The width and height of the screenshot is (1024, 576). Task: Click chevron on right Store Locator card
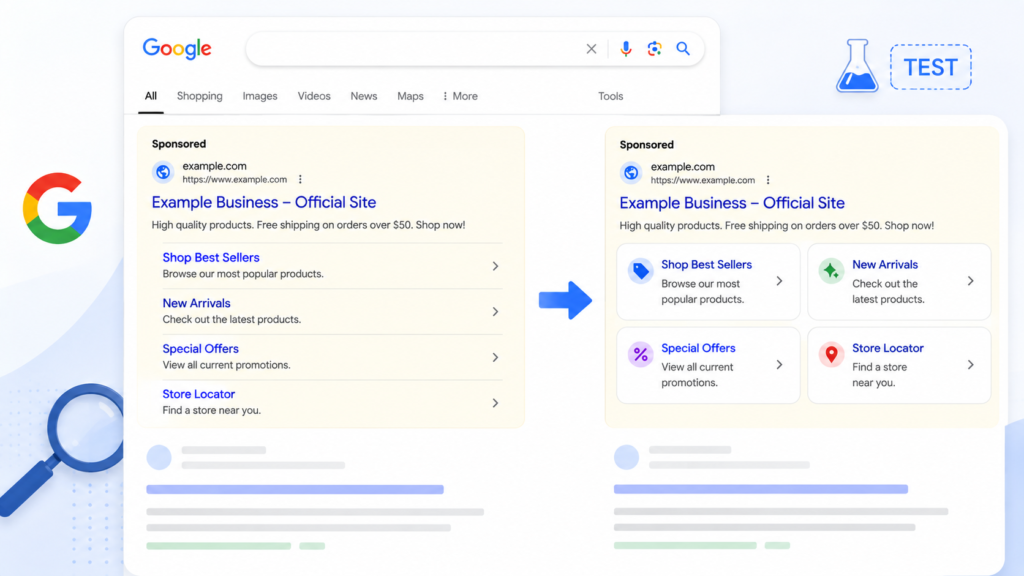point(971,364)
